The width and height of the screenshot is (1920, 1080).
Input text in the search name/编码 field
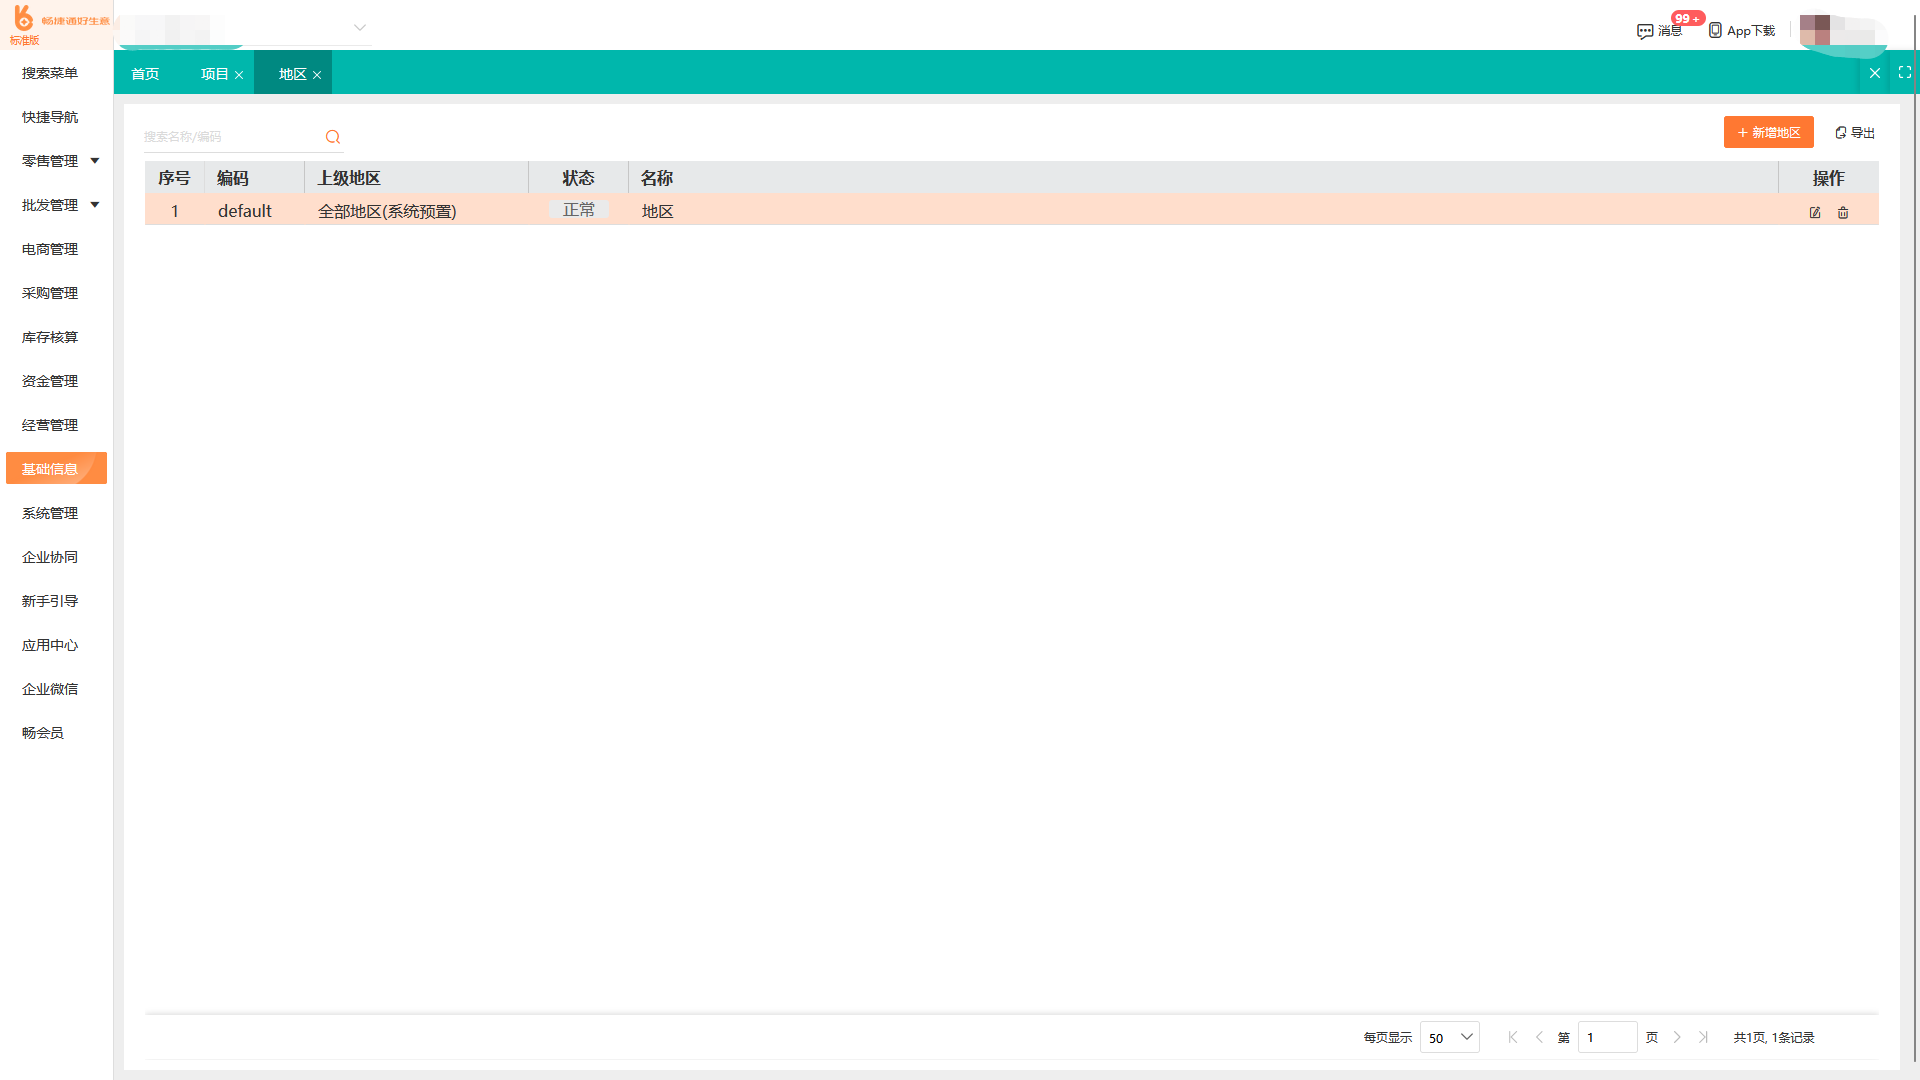(x=231, y=136)
